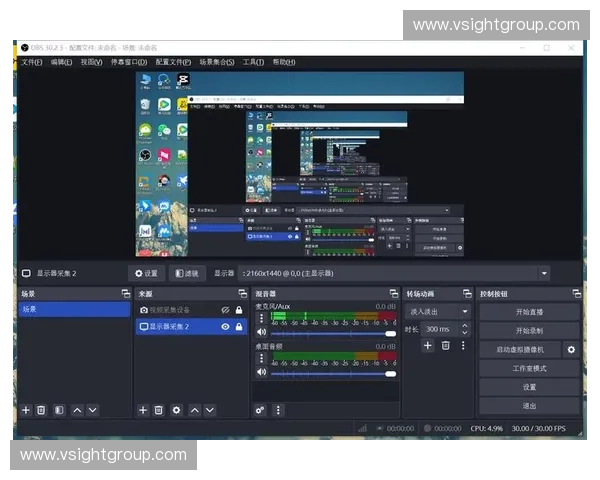The height and width of the screenshot is (480, 600).
Task: Unlock the 显示器采集 2 source
Action: [239, 326]
